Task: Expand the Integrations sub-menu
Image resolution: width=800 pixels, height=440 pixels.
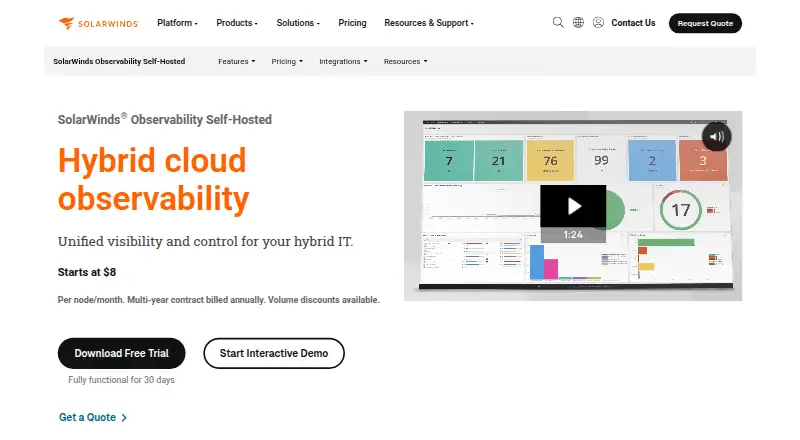Action: click(x=343, y=61)
